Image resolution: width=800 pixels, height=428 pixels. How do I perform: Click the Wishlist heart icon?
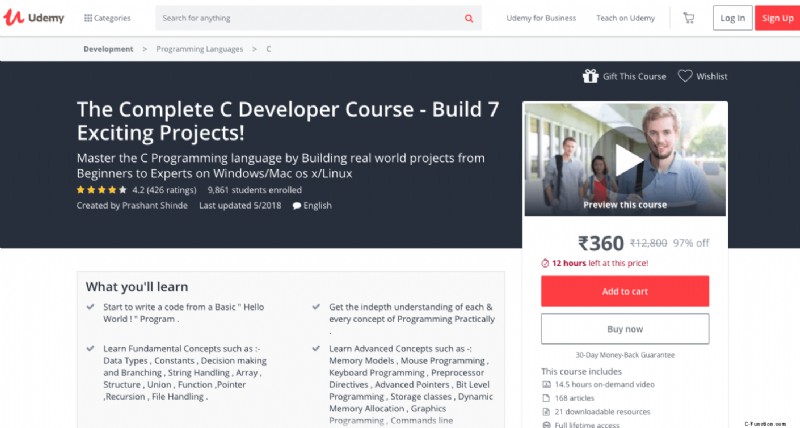pyautogui.click(x=685, y=76)
